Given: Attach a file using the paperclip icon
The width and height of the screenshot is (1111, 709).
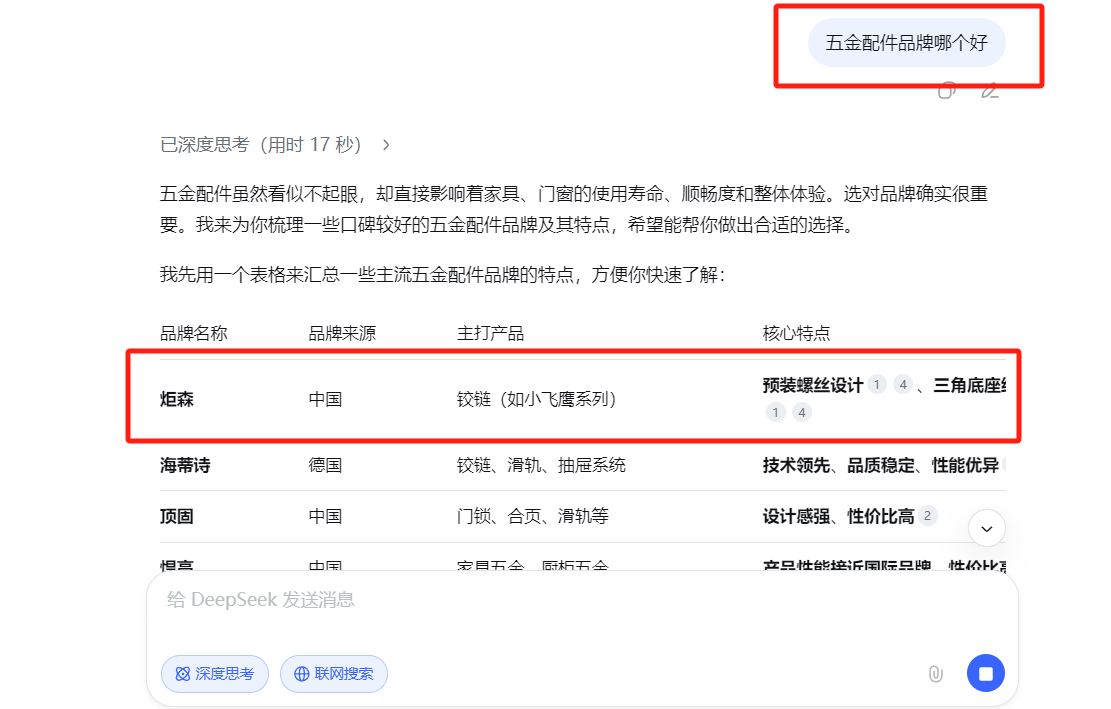Looking at the screenshot, I should click(936, 673).
